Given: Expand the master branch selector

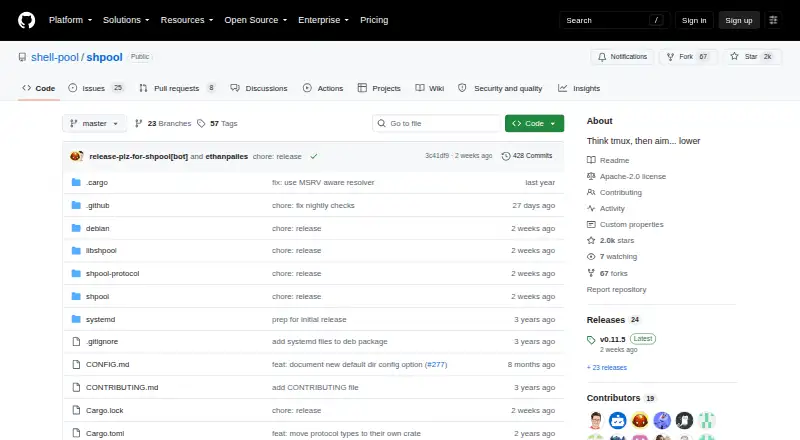Looking at the screenshot, I should (94, 124).
